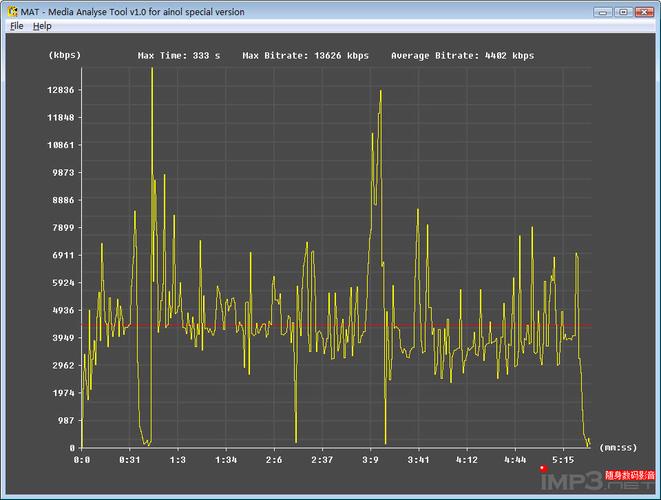Select the Average Bitrate 4402 kbps readout
661x500 pixels.
click(x=462, y=56)
